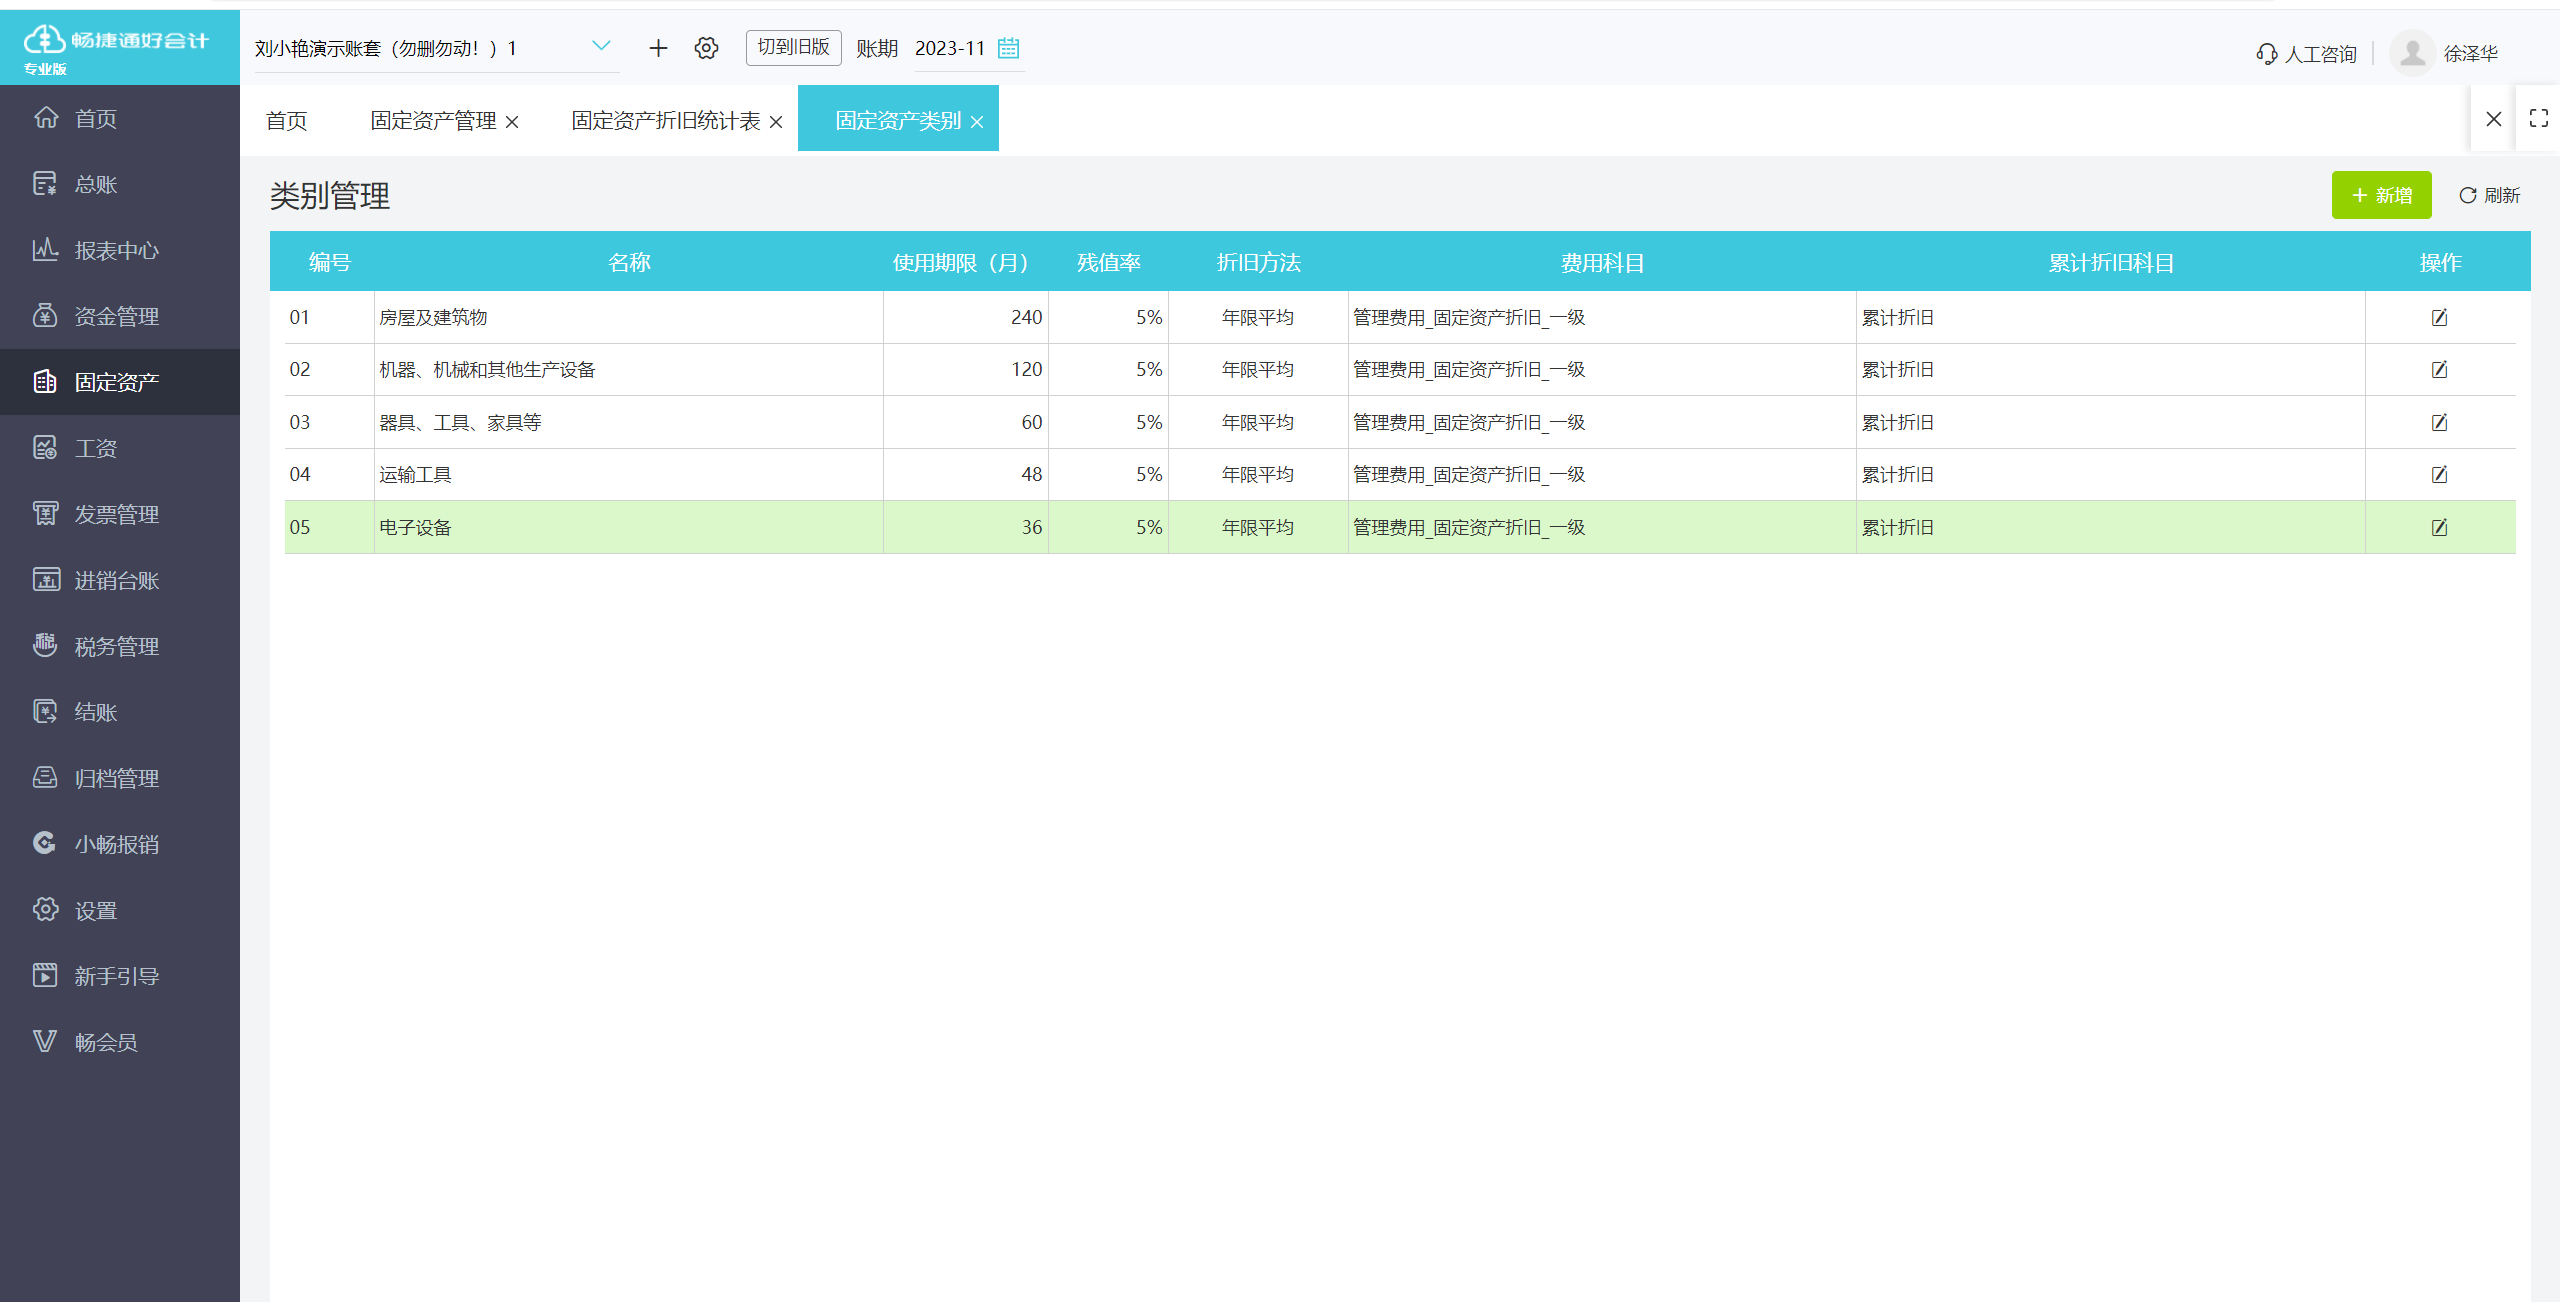Screen dimensions: 2560x1302
Task: Click the invoice management sidebar icon
Action: (x=45, y=513)
